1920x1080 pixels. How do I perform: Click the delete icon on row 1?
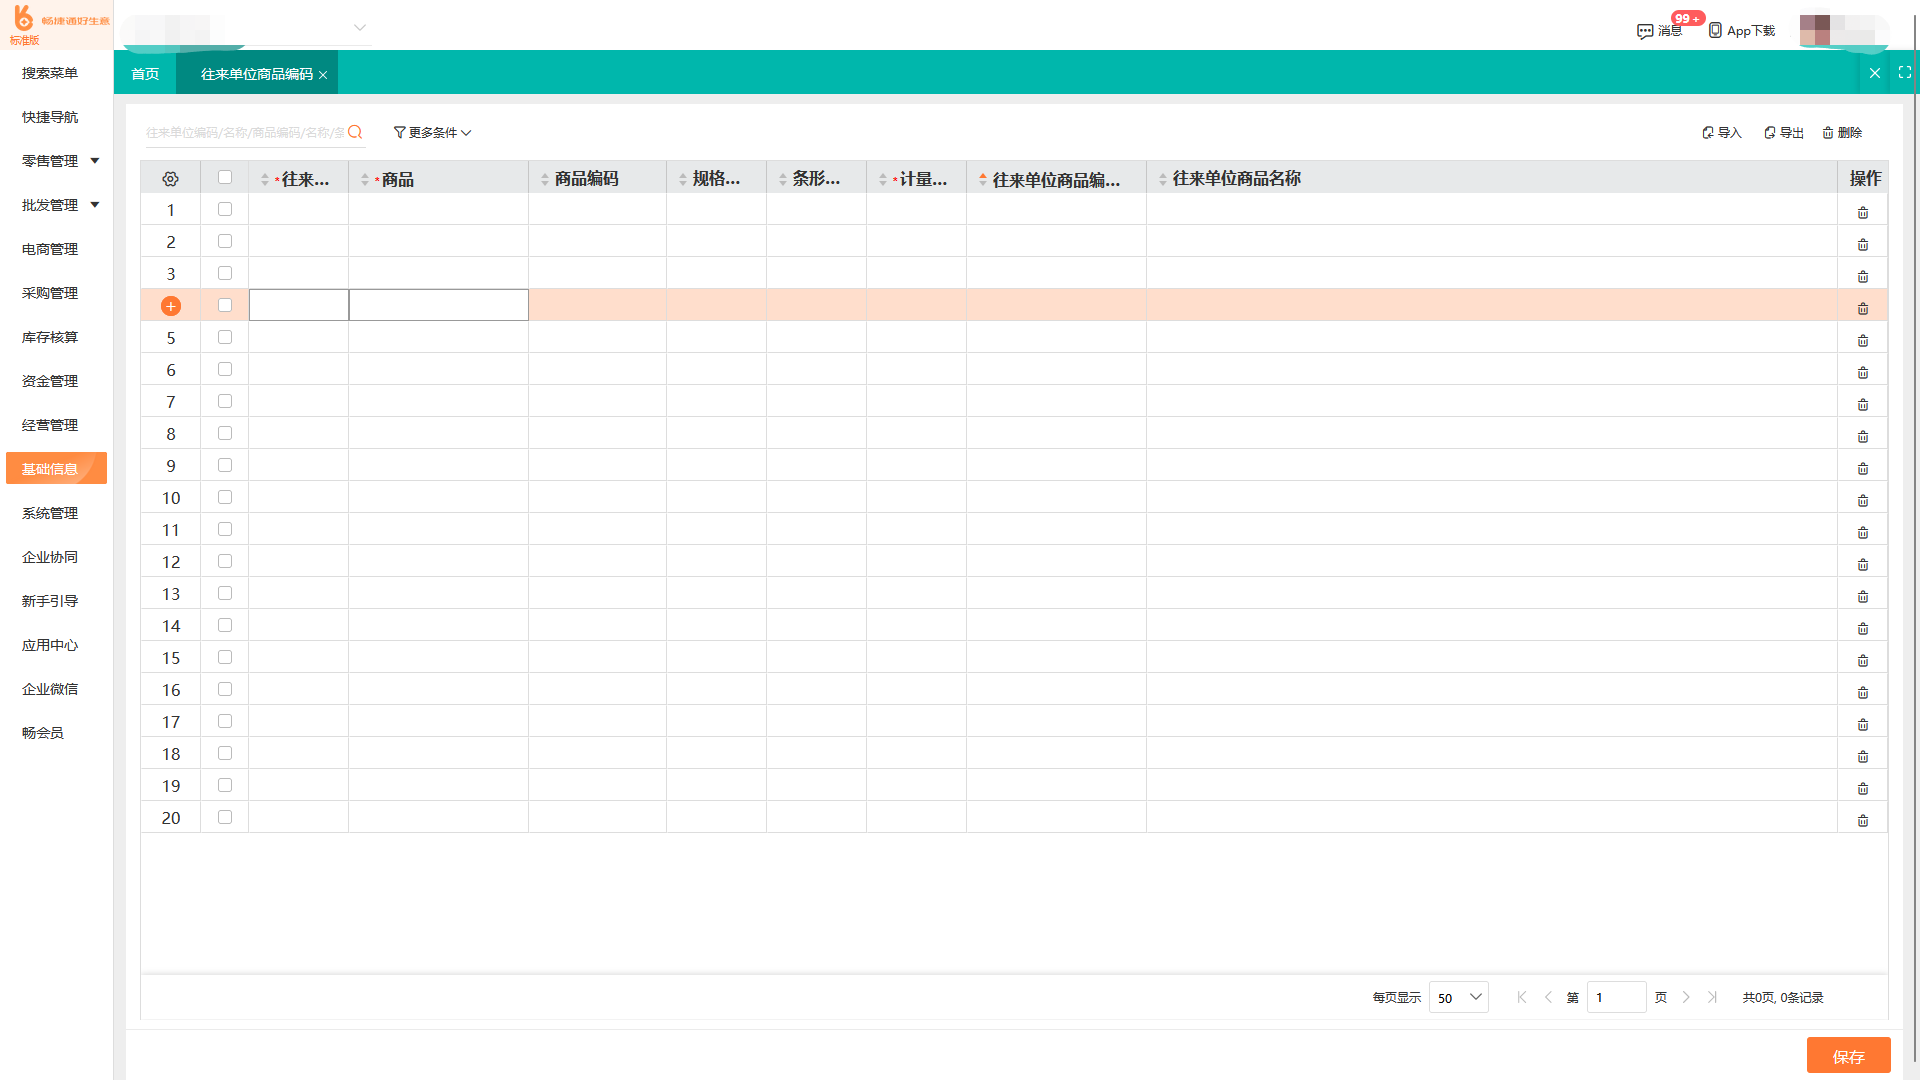point(1865,212)
